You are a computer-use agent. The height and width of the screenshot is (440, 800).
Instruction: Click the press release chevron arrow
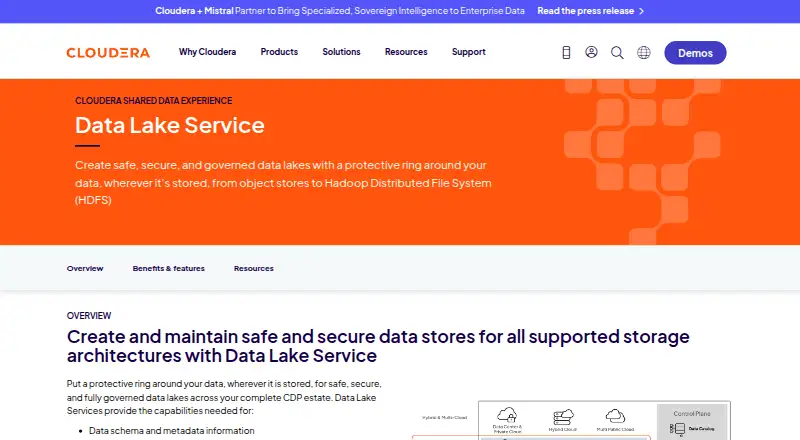tap(642, 11)
